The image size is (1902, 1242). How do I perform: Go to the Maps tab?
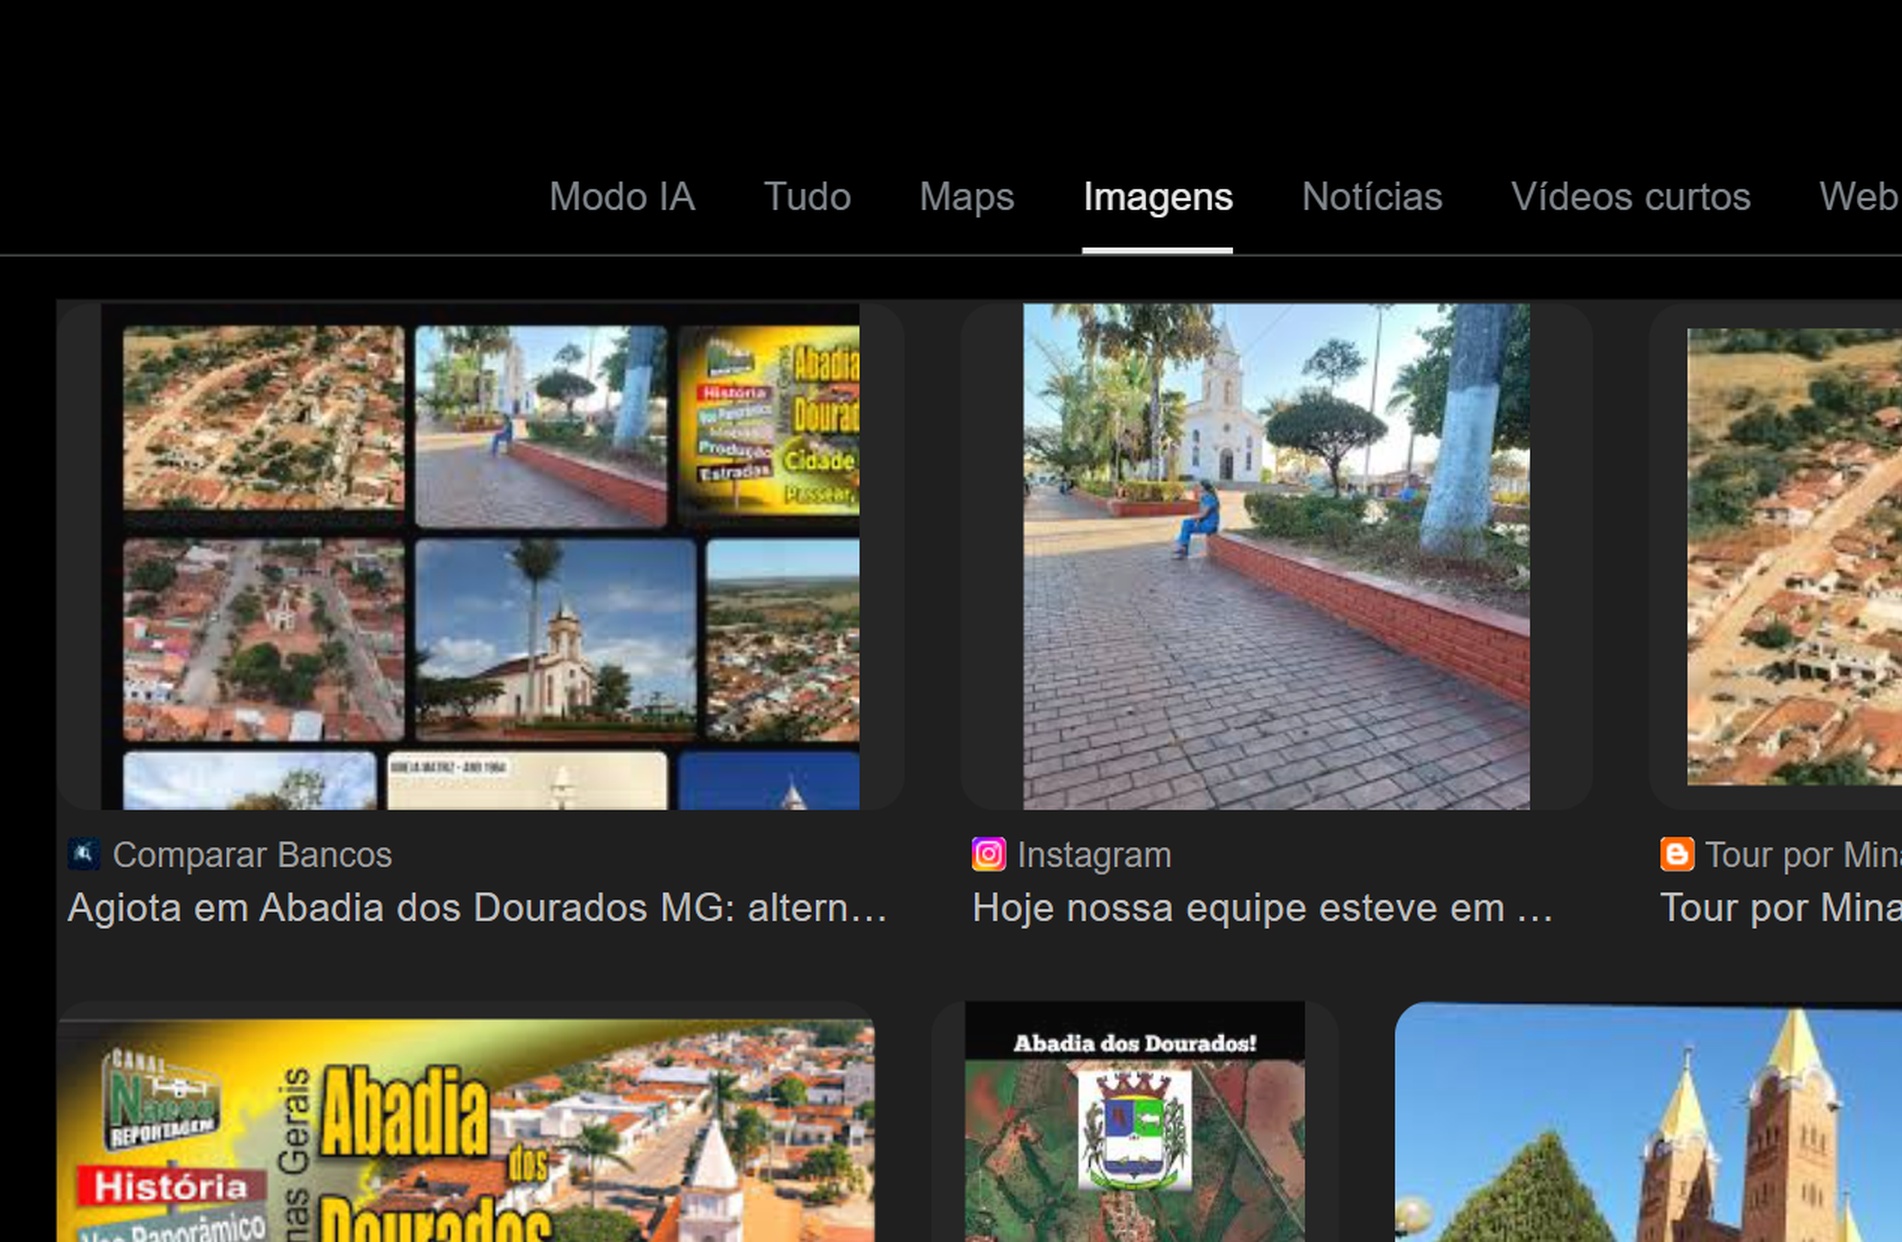tap(966, 197)
